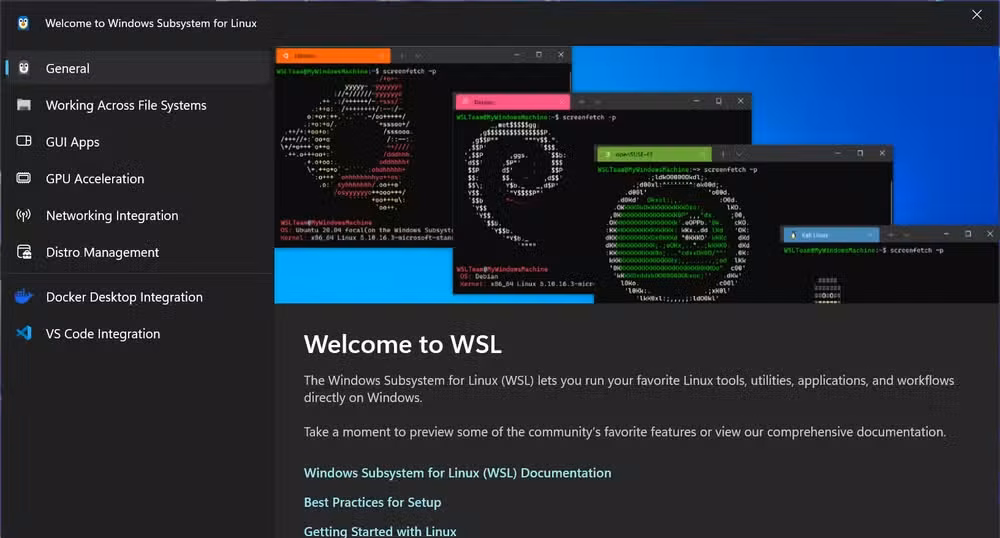
Task: Click the Networking Integration antenna icon
Action: (24, 215)
